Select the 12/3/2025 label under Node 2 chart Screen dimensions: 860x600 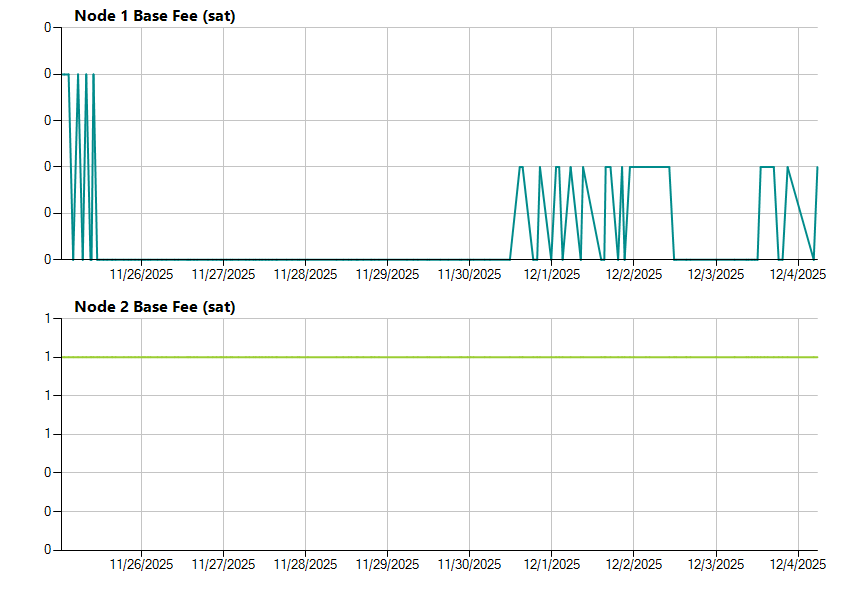(715, 564)
